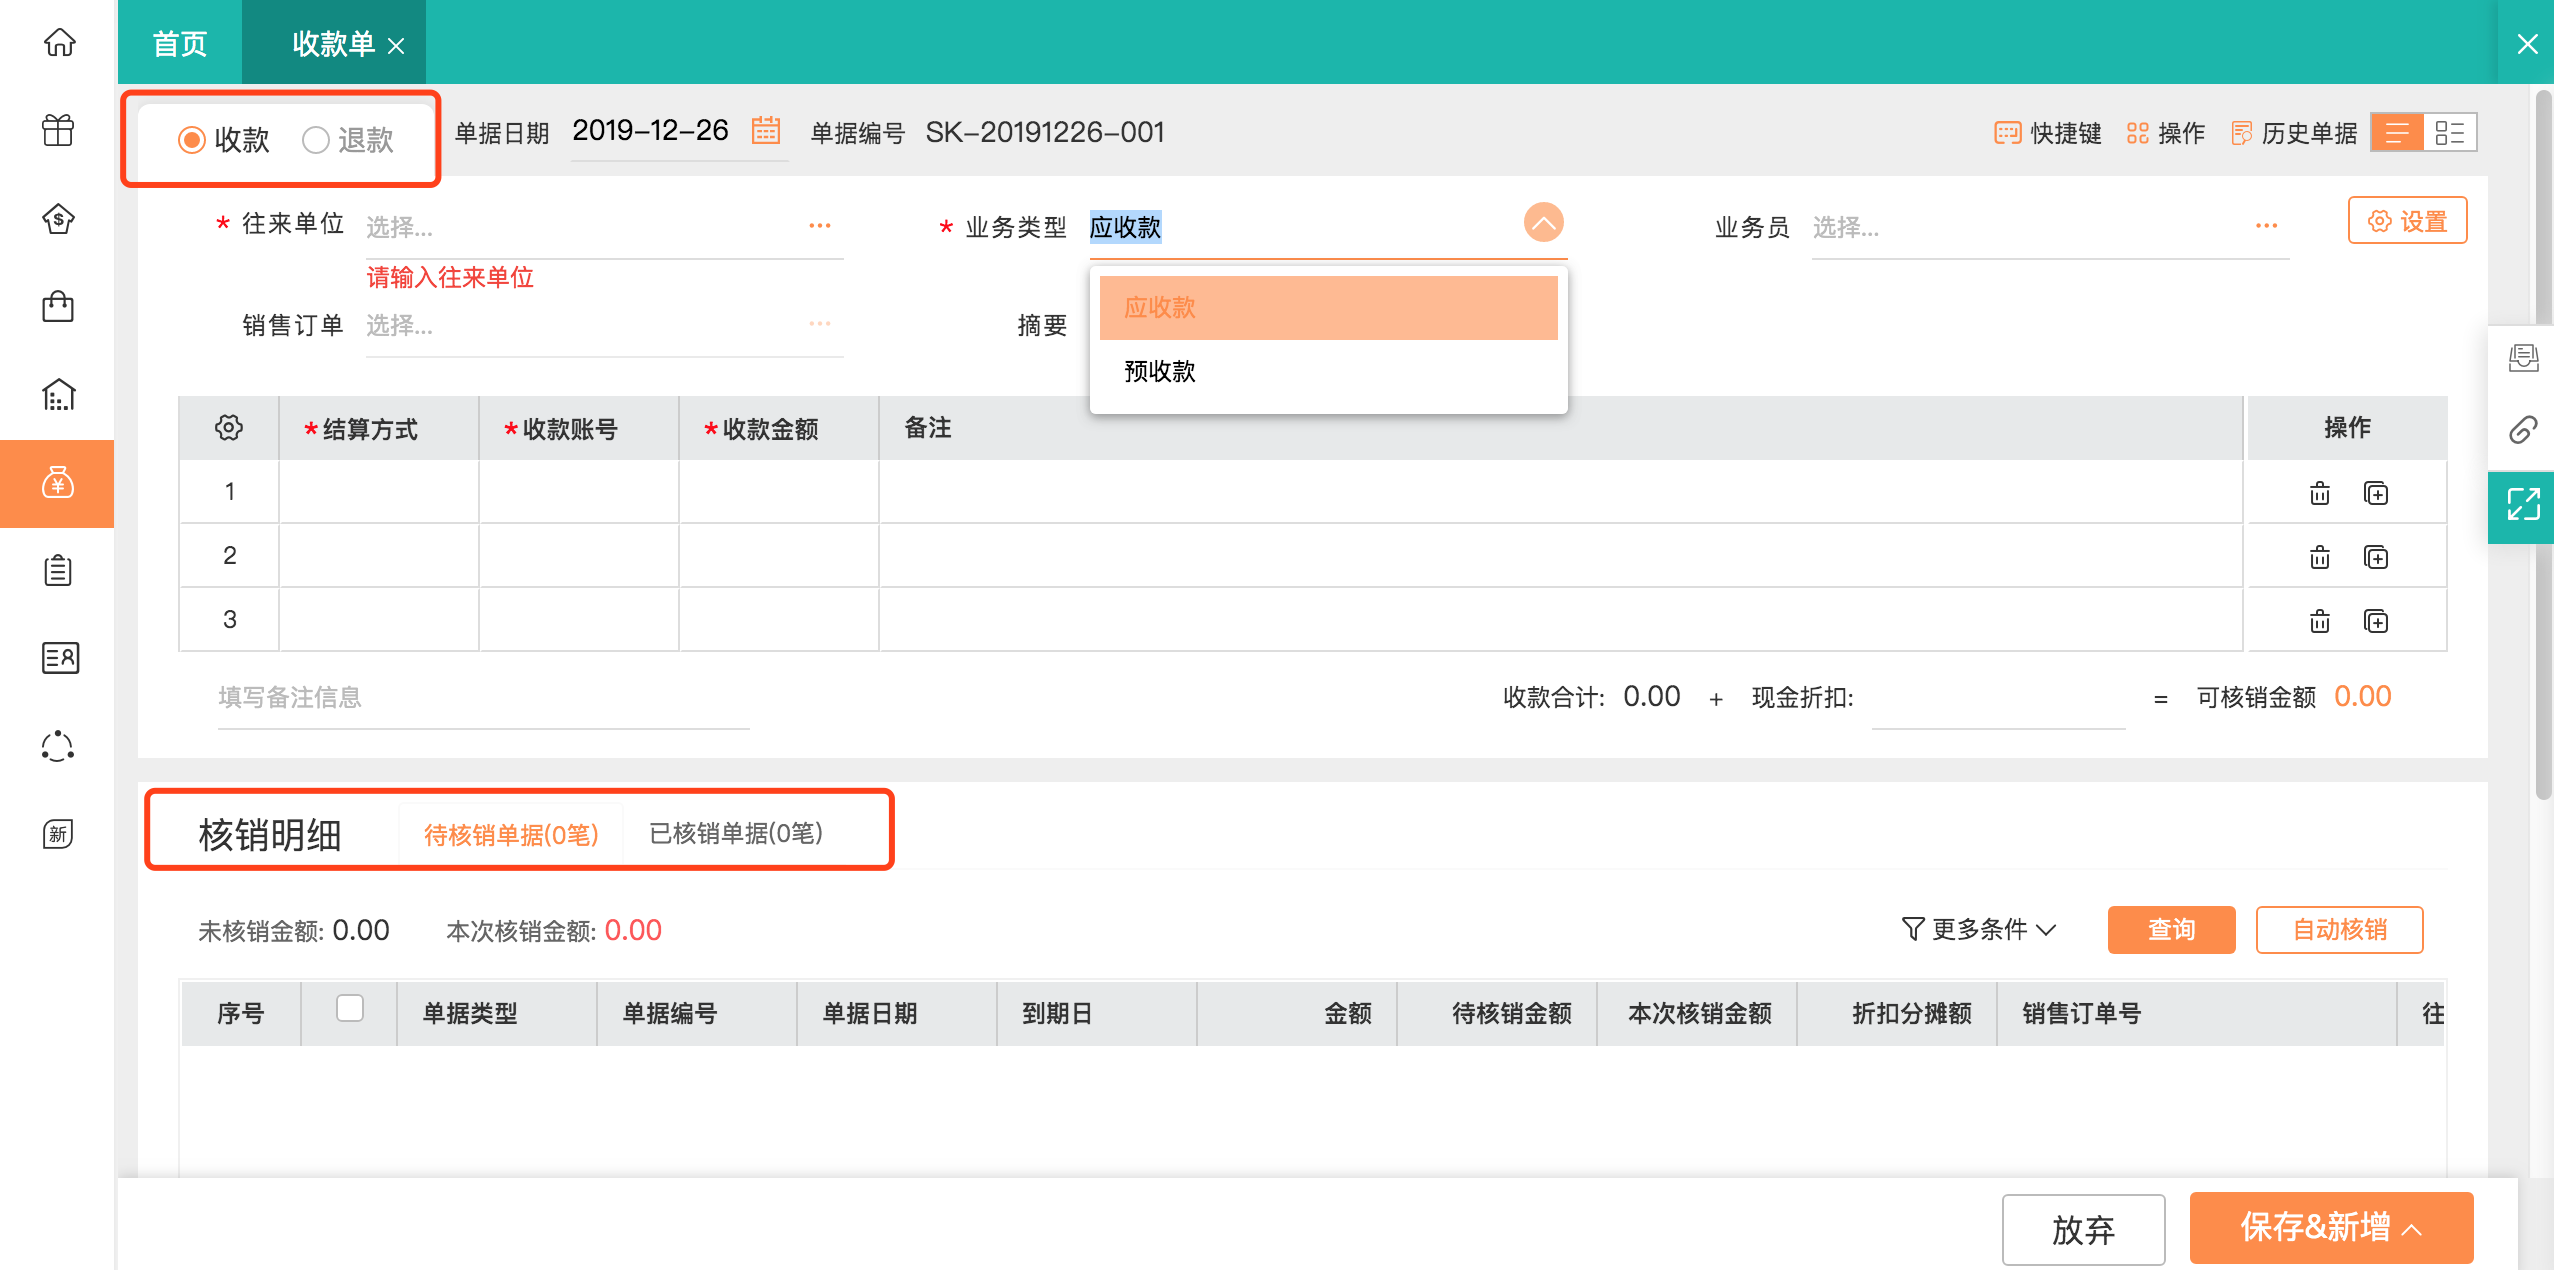Select 预收款 from business type dropdown

(1161, 373)
